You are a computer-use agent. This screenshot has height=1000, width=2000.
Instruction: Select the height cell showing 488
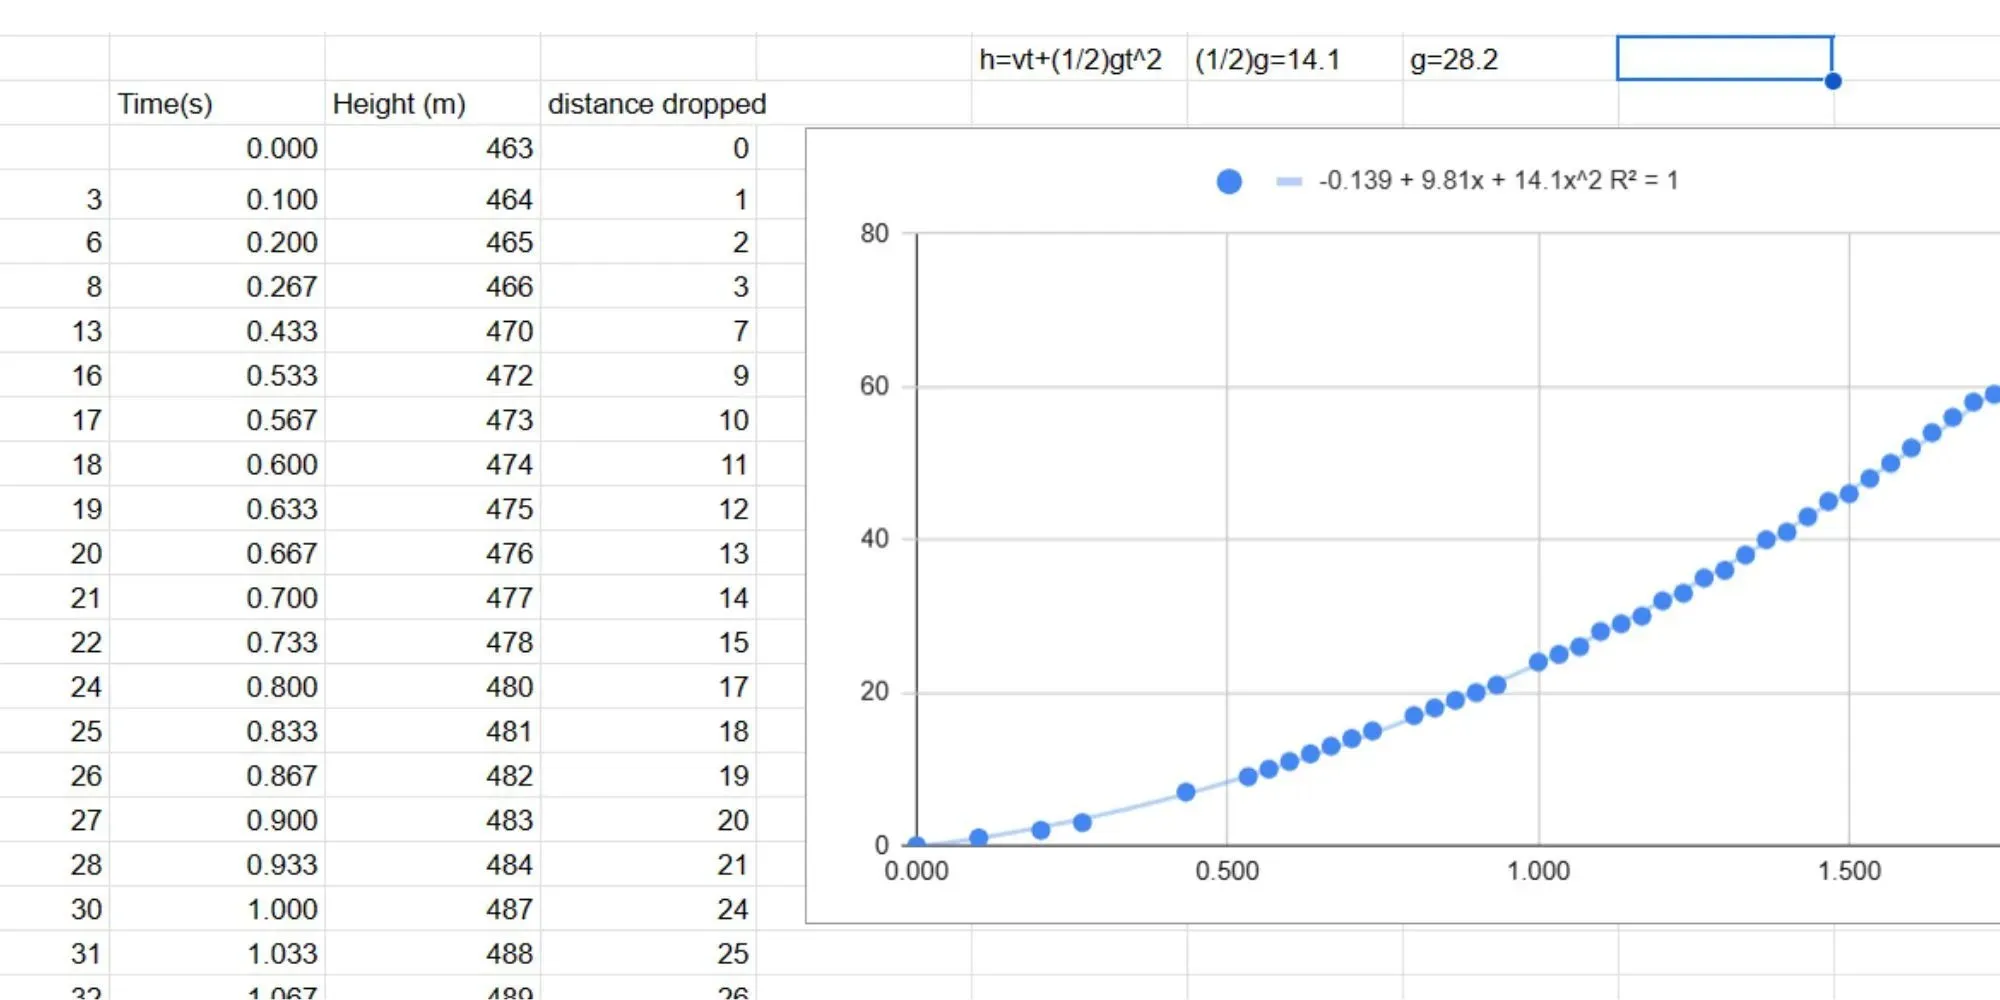click(432, 953)
